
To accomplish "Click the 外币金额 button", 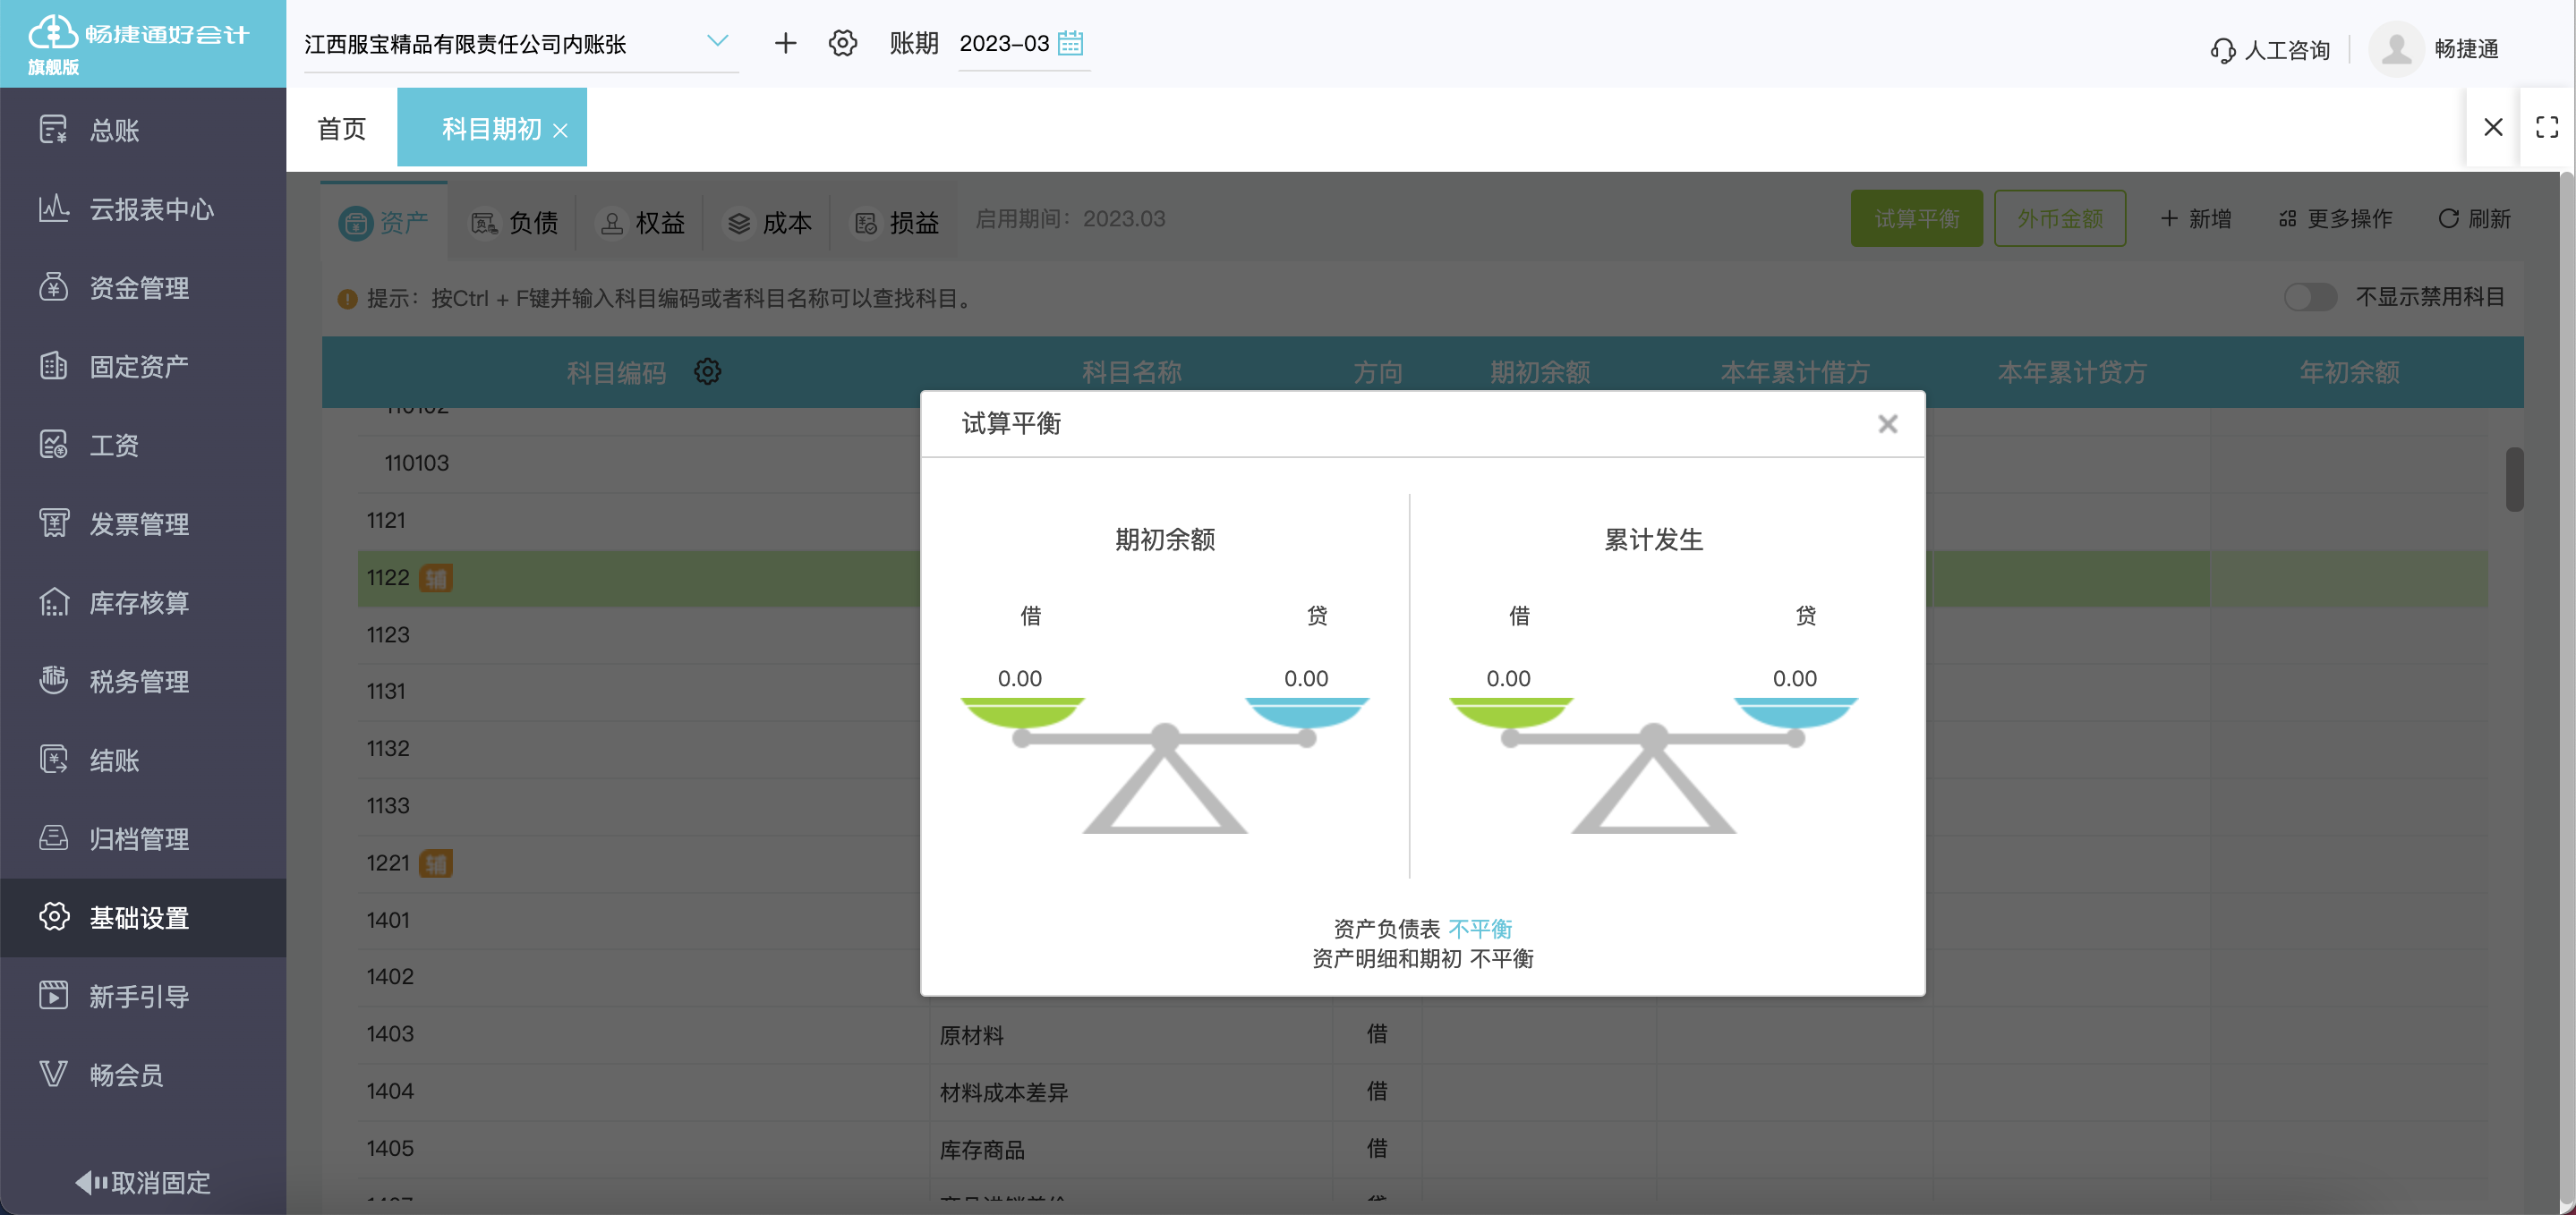I will (x=2062, y=218).
